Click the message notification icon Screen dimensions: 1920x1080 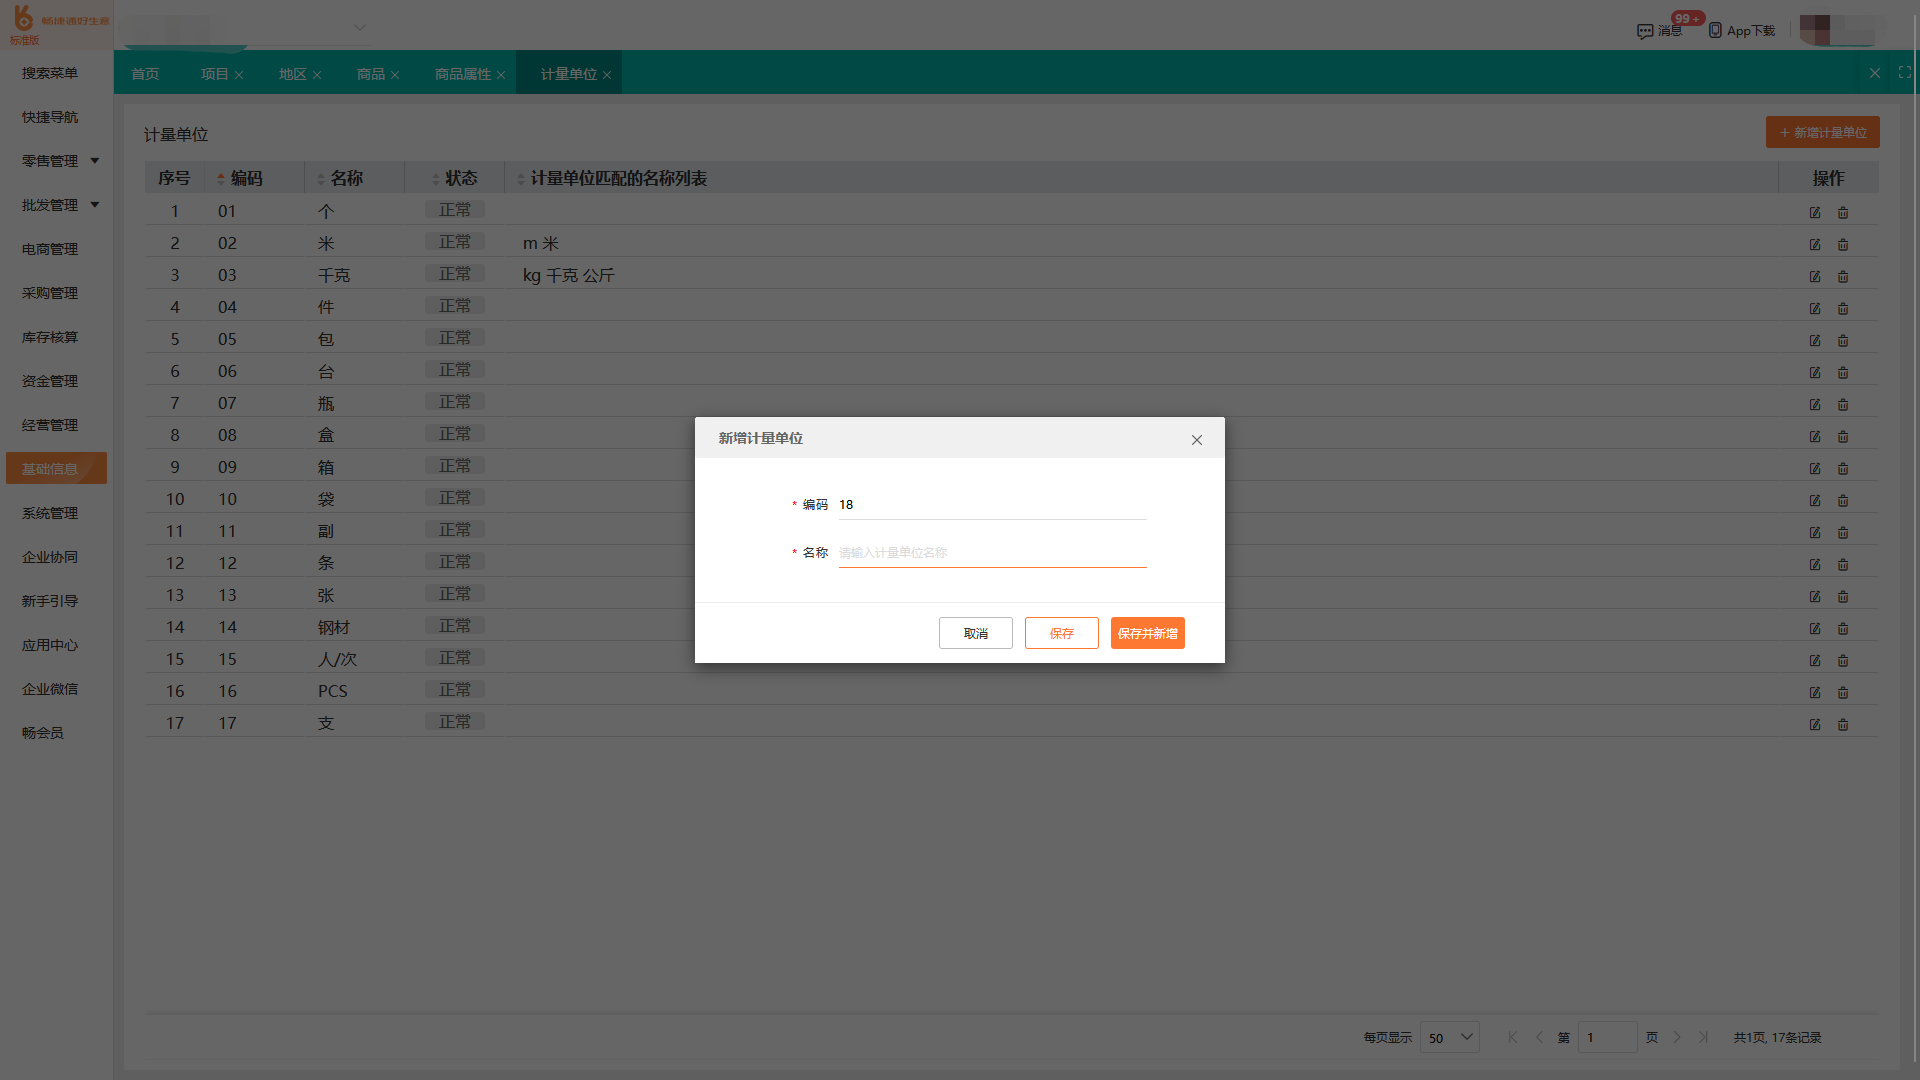pyautogui.click(x=1659, y=29)
